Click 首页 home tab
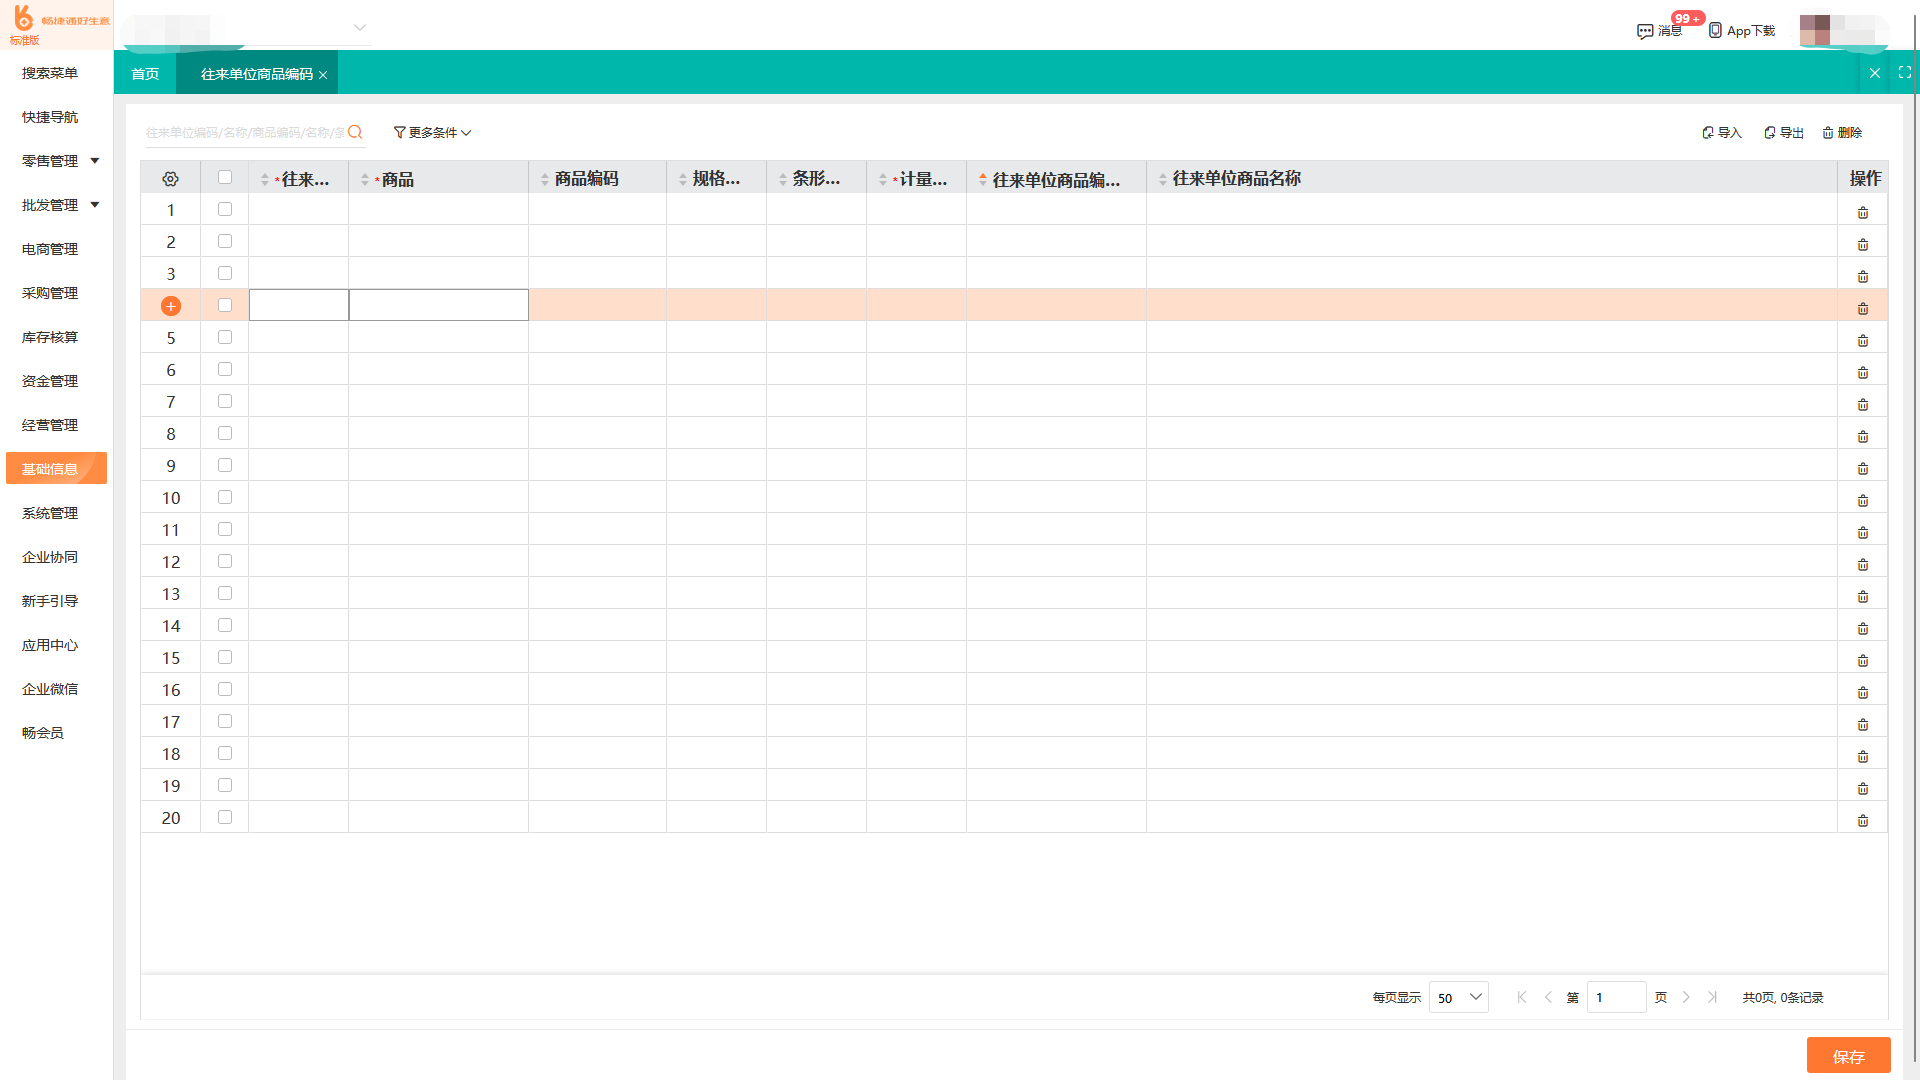This screenshot has width=1920, height=1080. point(144,74)
